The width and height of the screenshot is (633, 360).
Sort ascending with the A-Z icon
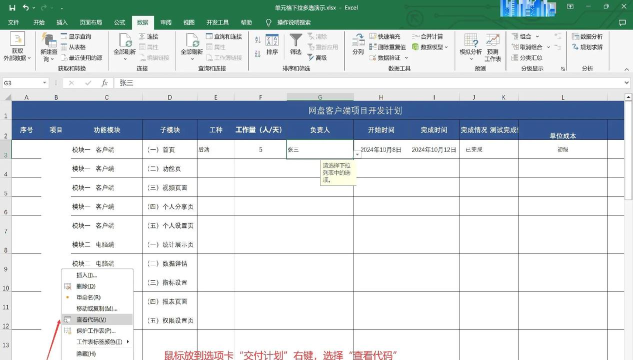click(258, 40)
